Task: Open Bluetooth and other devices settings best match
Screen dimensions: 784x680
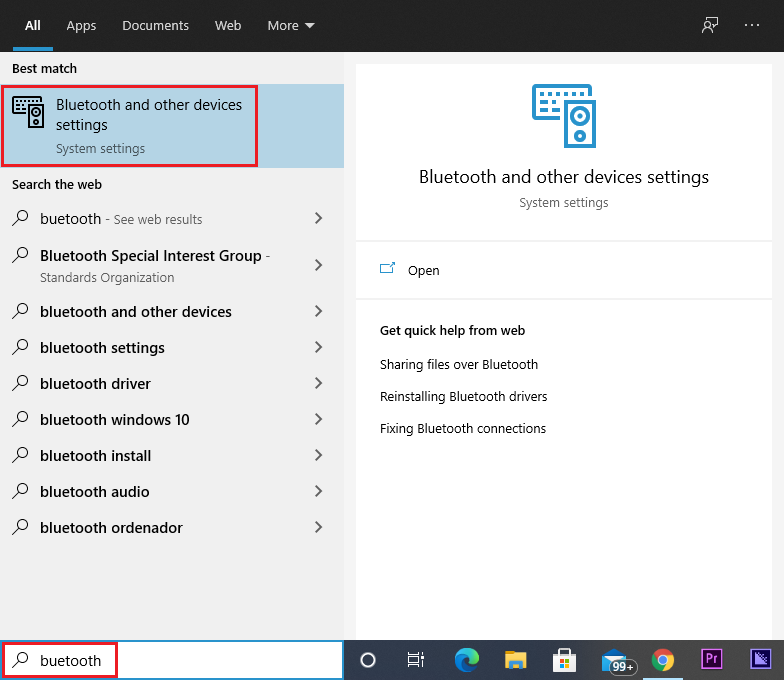Action: (172, 126)
